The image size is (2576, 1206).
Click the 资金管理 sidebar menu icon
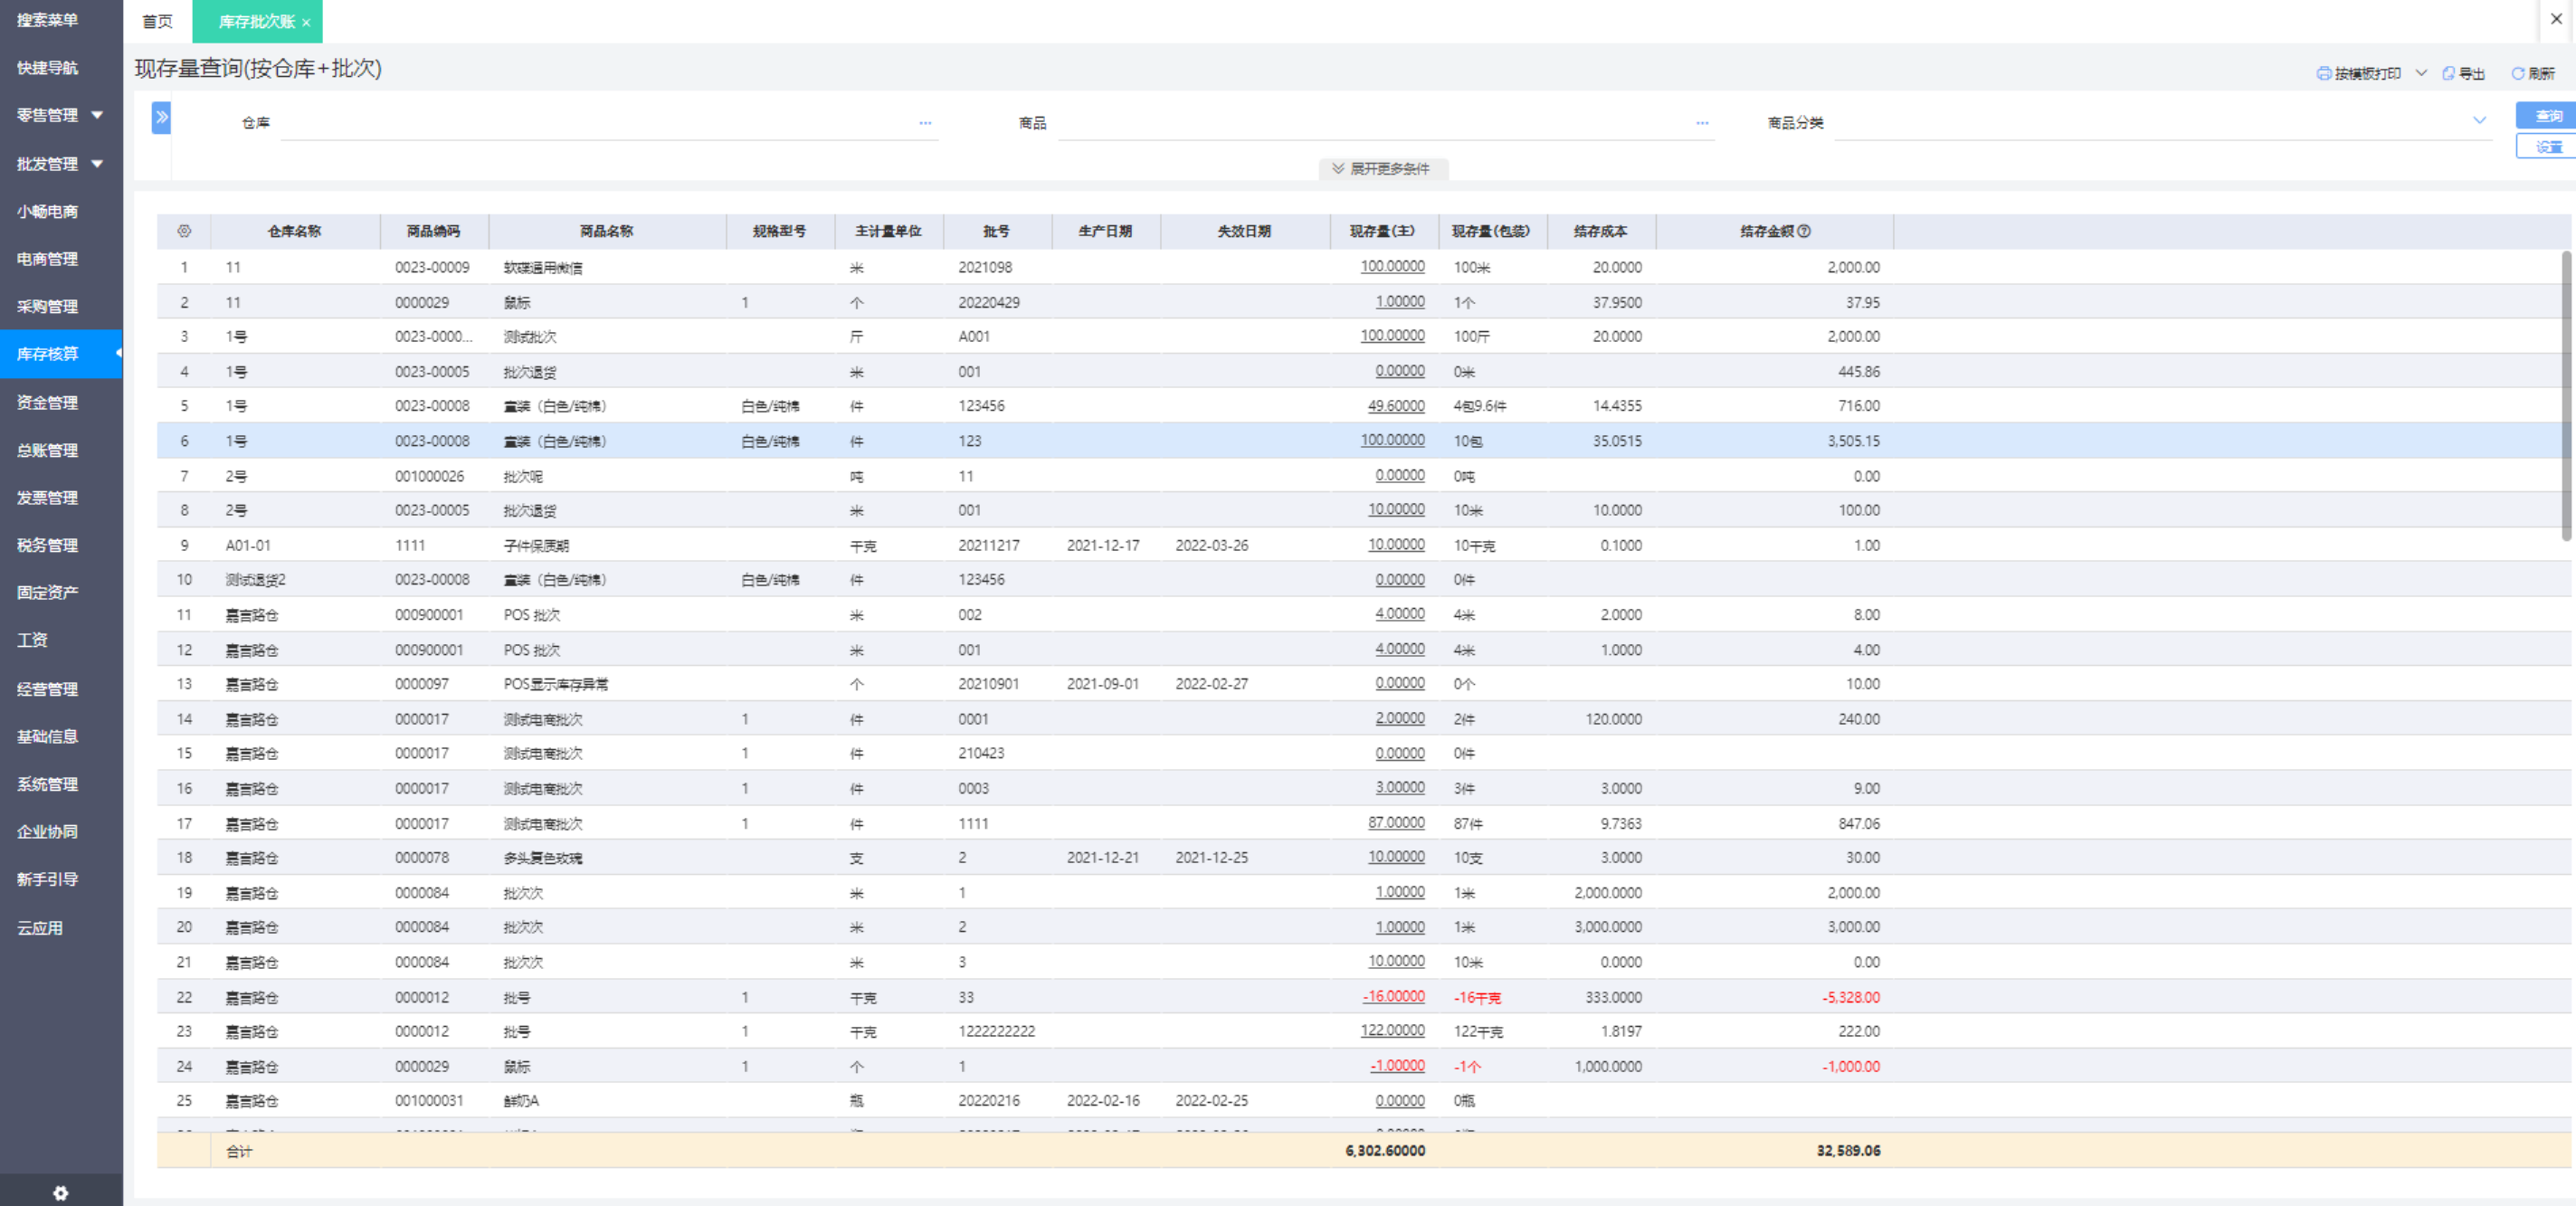(61, 403)
